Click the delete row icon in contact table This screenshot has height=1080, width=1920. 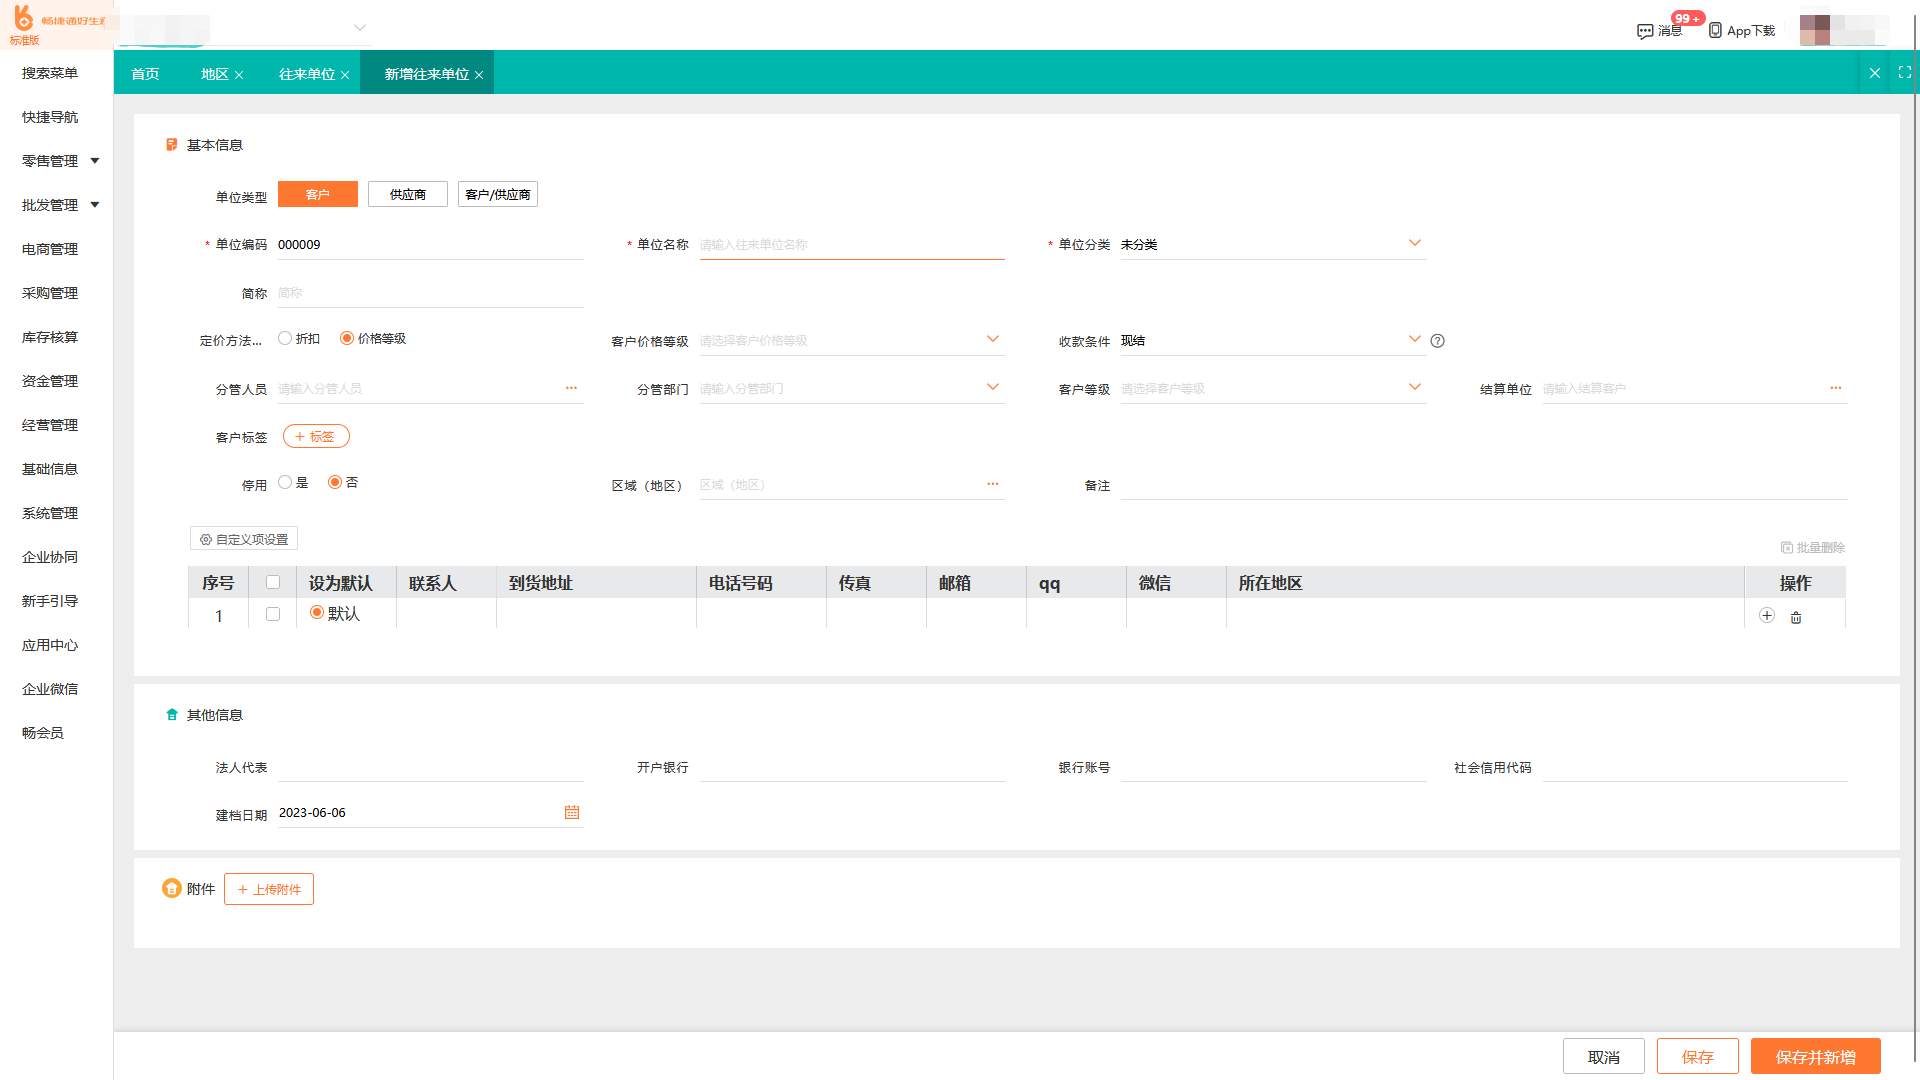(x=1796, y=616)
